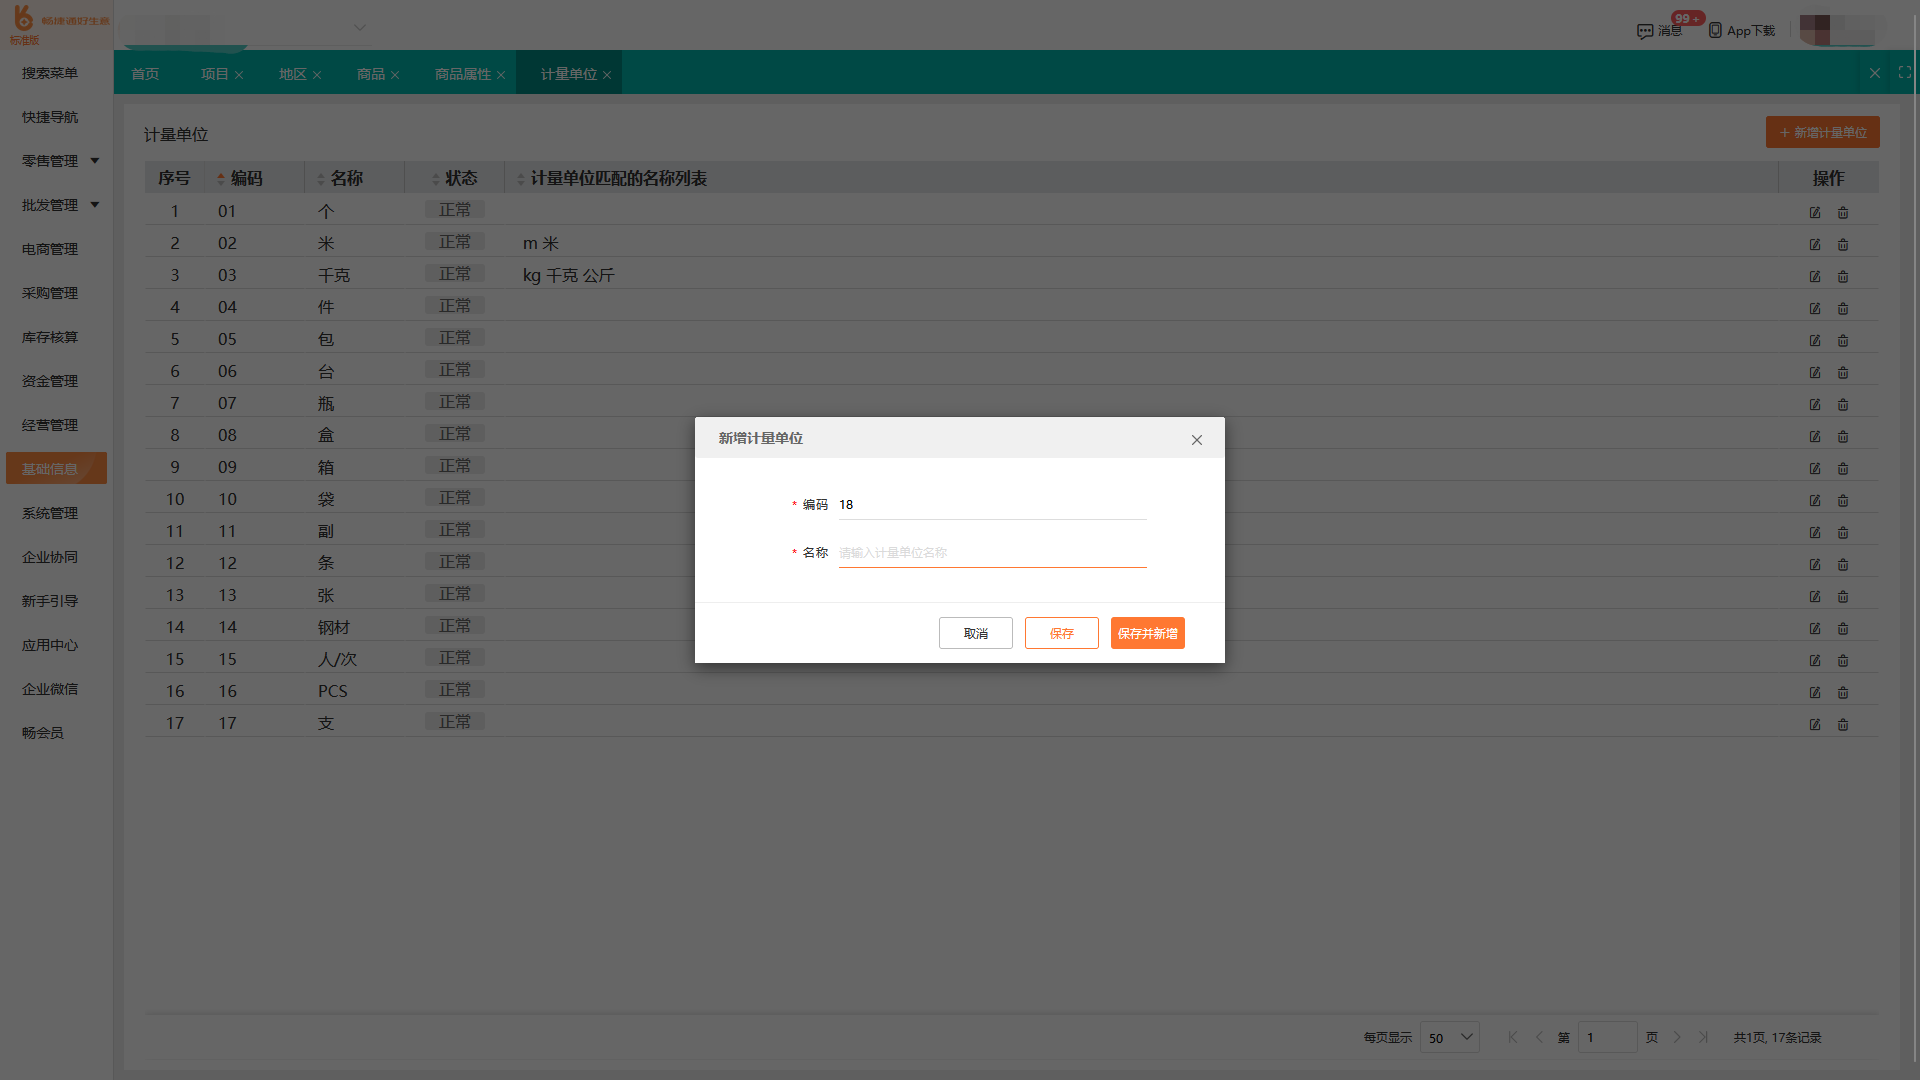Click the close icon on the dialog

pos(1197,440)
